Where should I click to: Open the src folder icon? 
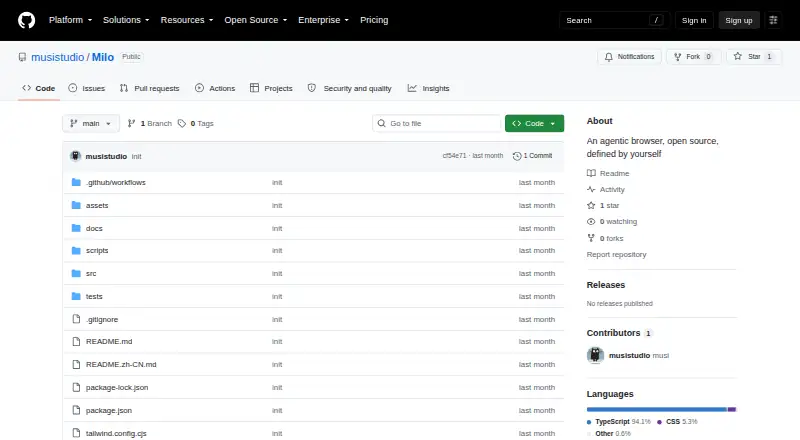point(76,273)
